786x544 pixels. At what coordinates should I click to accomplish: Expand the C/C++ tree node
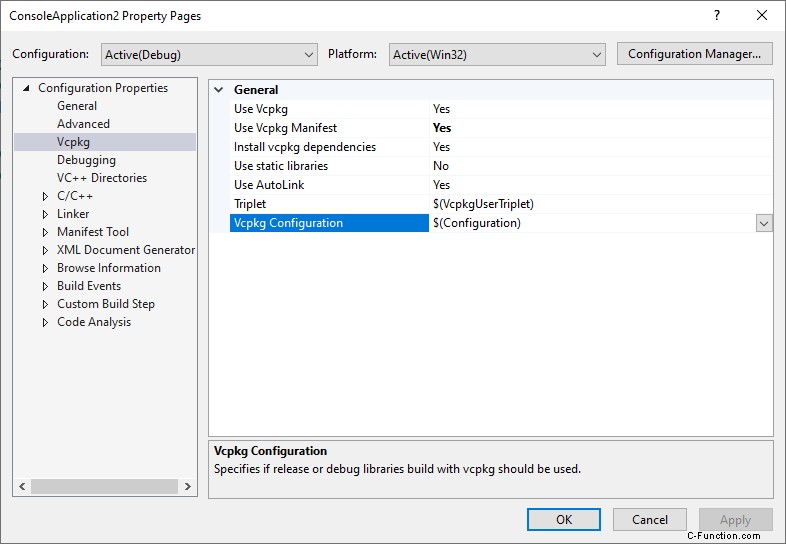coord(45,197)
